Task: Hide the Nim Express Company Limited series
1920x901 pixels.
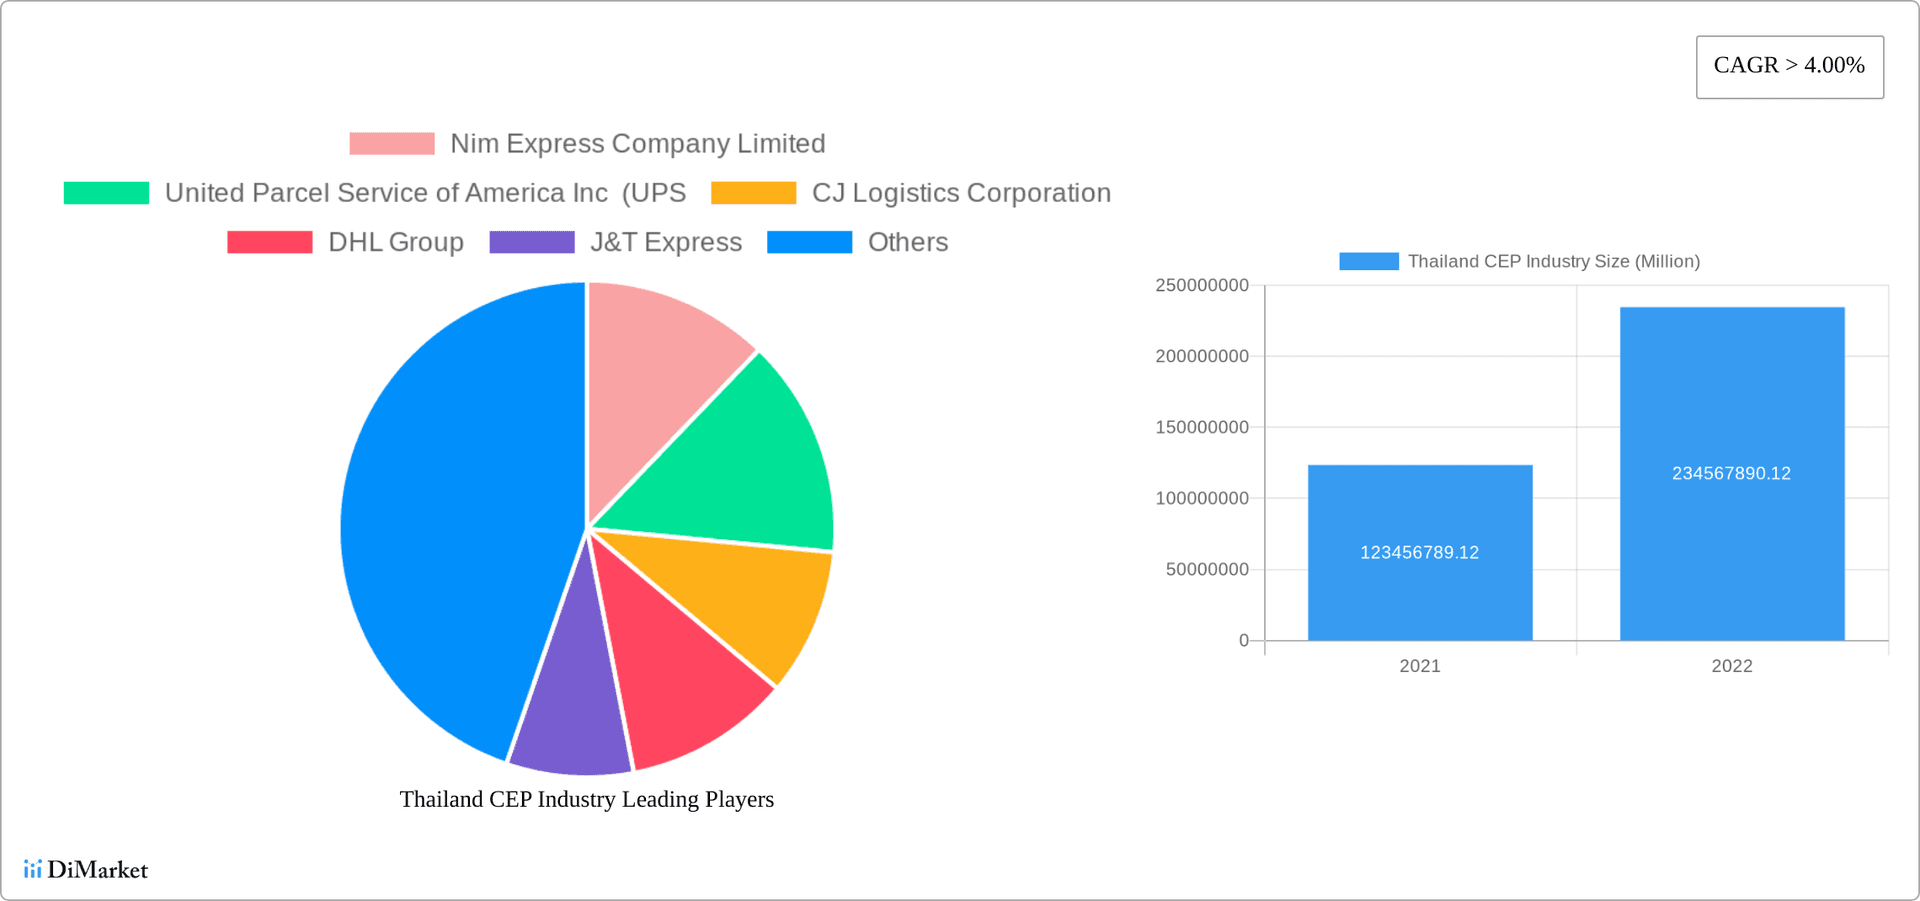Action: tap(637, 143)
